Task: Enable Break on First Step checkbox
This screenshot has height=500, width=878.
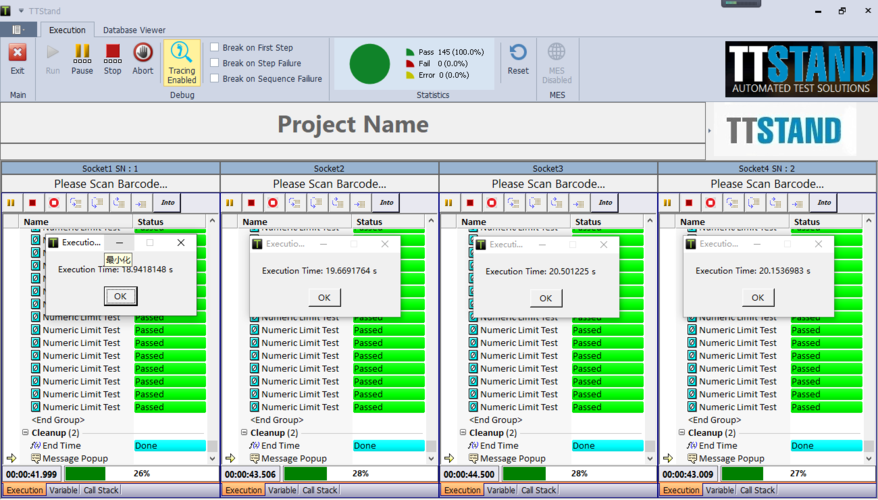Action: [215, 47]
